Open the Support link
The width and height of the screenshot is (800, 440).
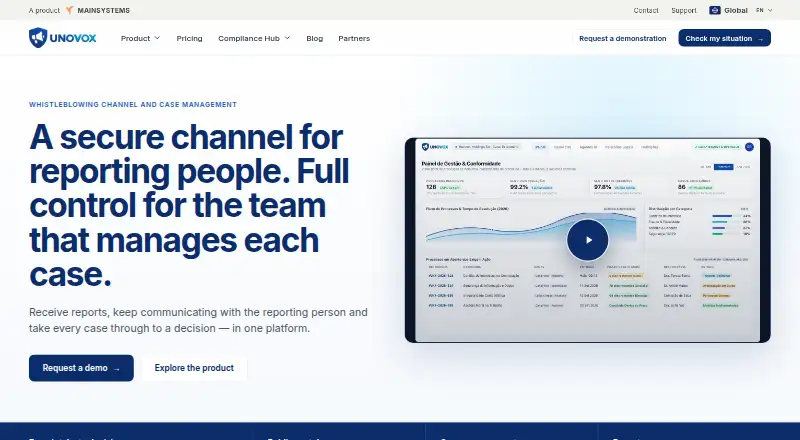[x=684, y=10]
